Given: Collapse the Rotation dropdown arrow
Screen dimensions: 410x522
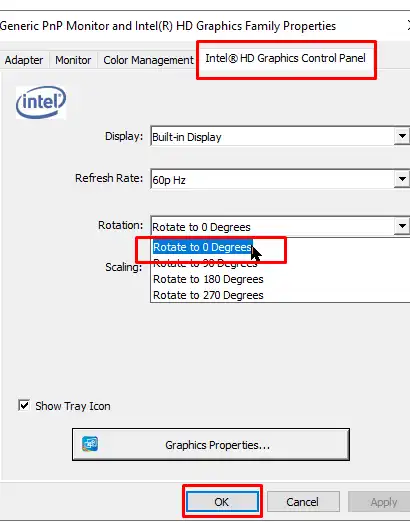Looking at the screenshot, I should tap(402, 226).
